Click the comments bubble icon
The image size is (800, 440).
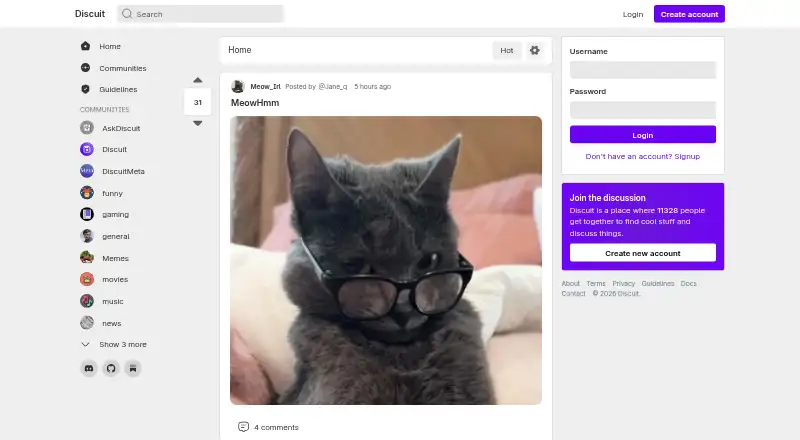click(x=243, y=427)
